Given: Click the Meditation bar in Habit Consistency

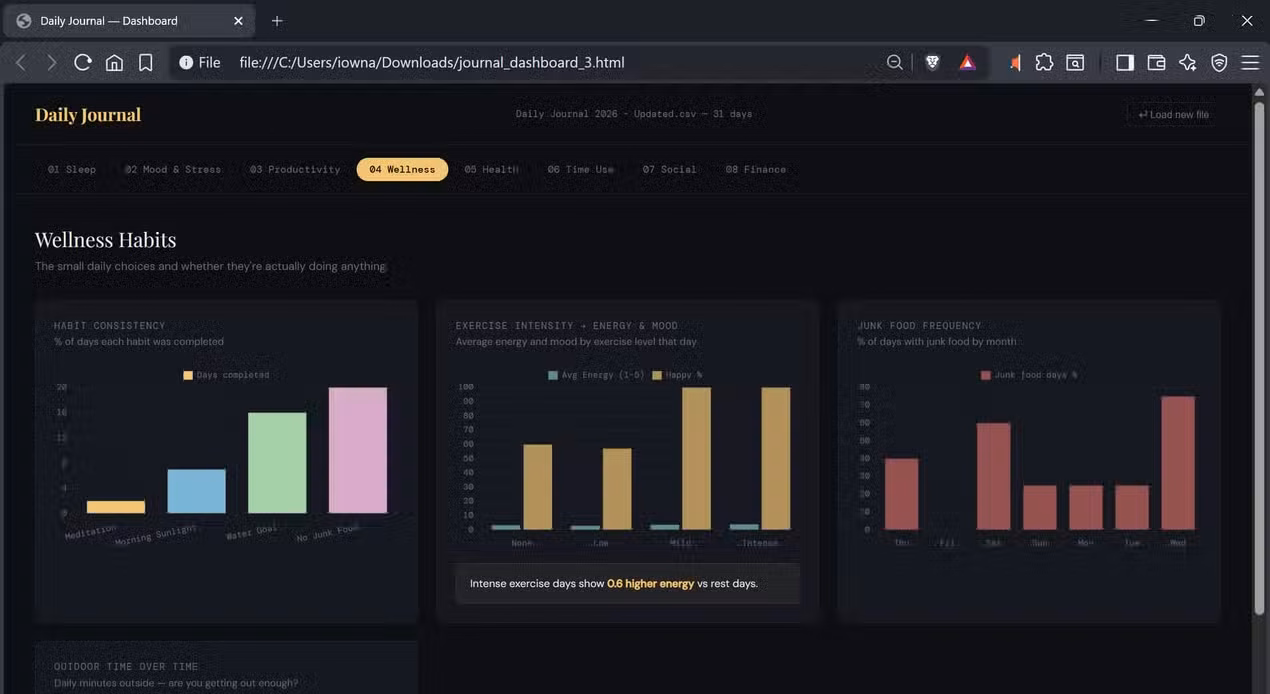Looking at the screenshot, I should [x=116, y=507].
